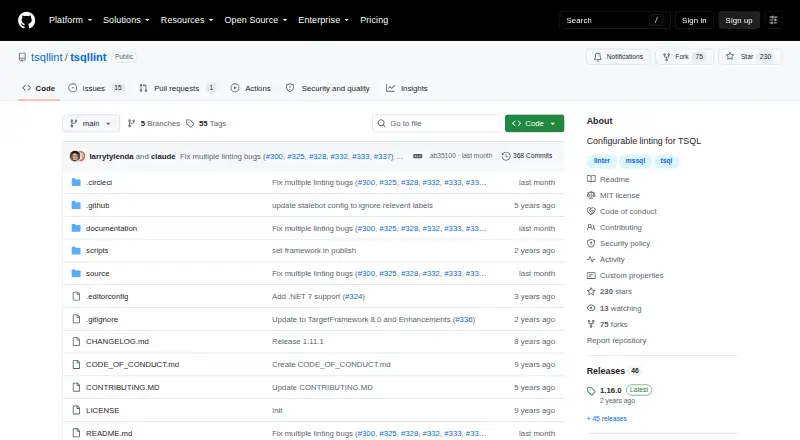
Task: Click the Security policy shield icon
Action: click(591, 243)
